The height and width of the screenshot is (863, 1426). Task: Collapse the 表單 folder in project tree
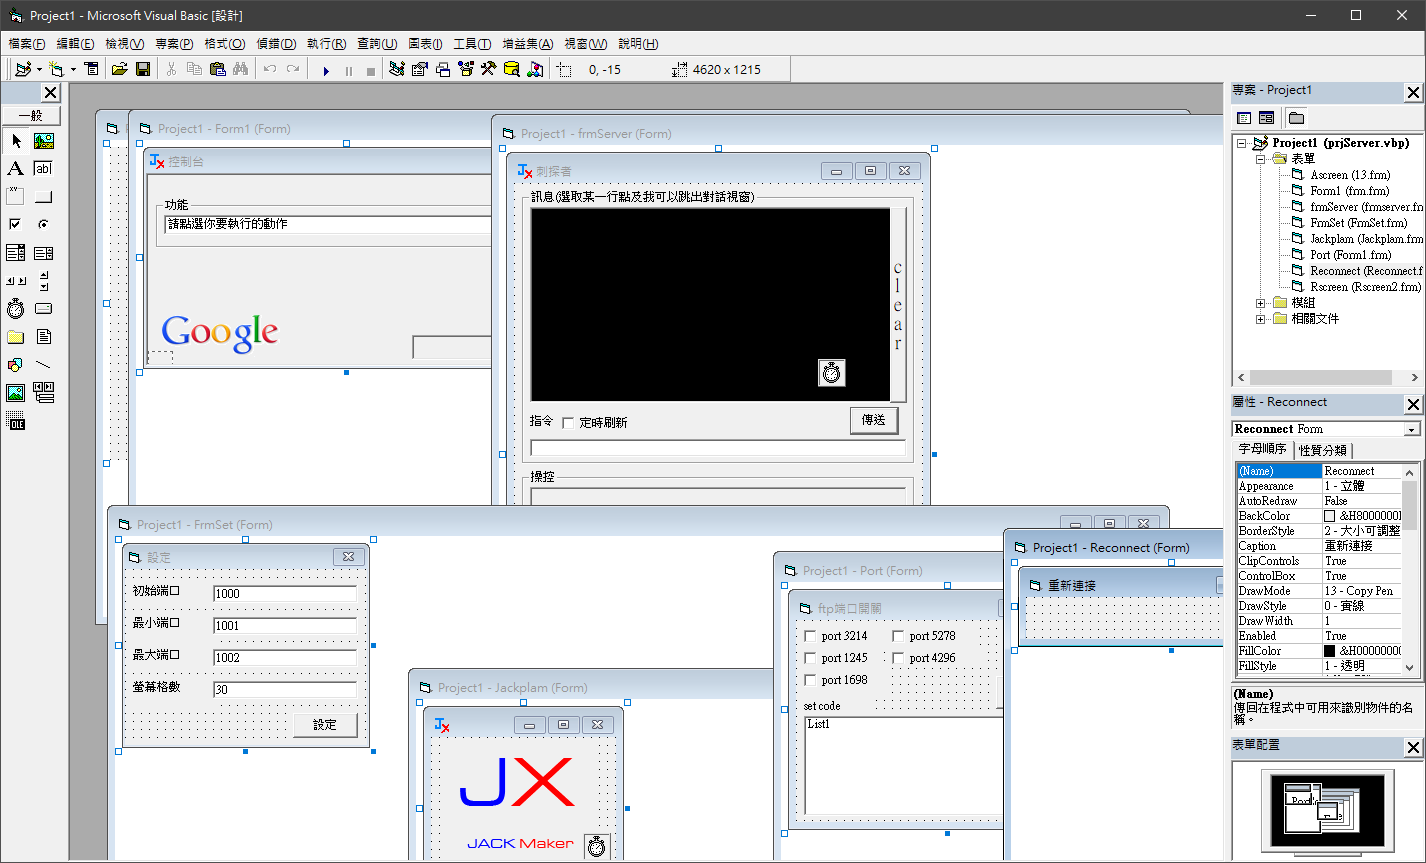point(1261,159)
